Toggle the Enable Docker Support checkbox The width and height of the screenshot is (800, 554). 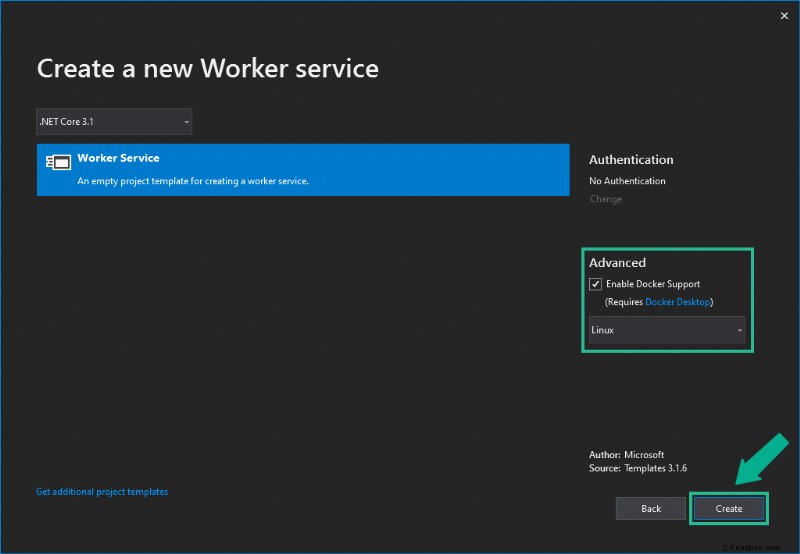tap(596, 284)
